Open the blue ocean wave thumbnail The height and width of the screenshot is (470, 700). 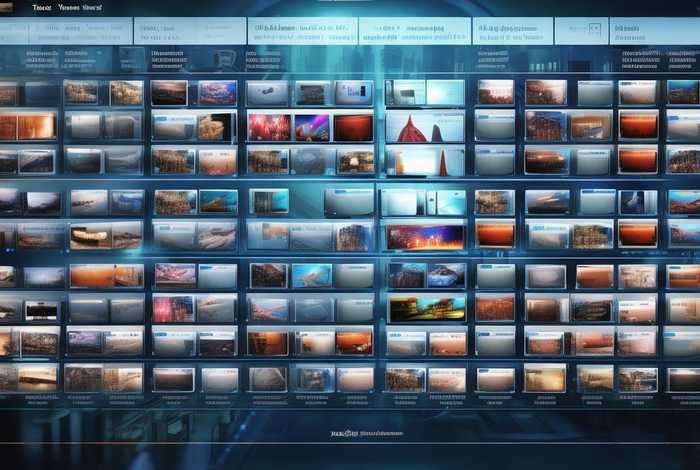(312, 274)
